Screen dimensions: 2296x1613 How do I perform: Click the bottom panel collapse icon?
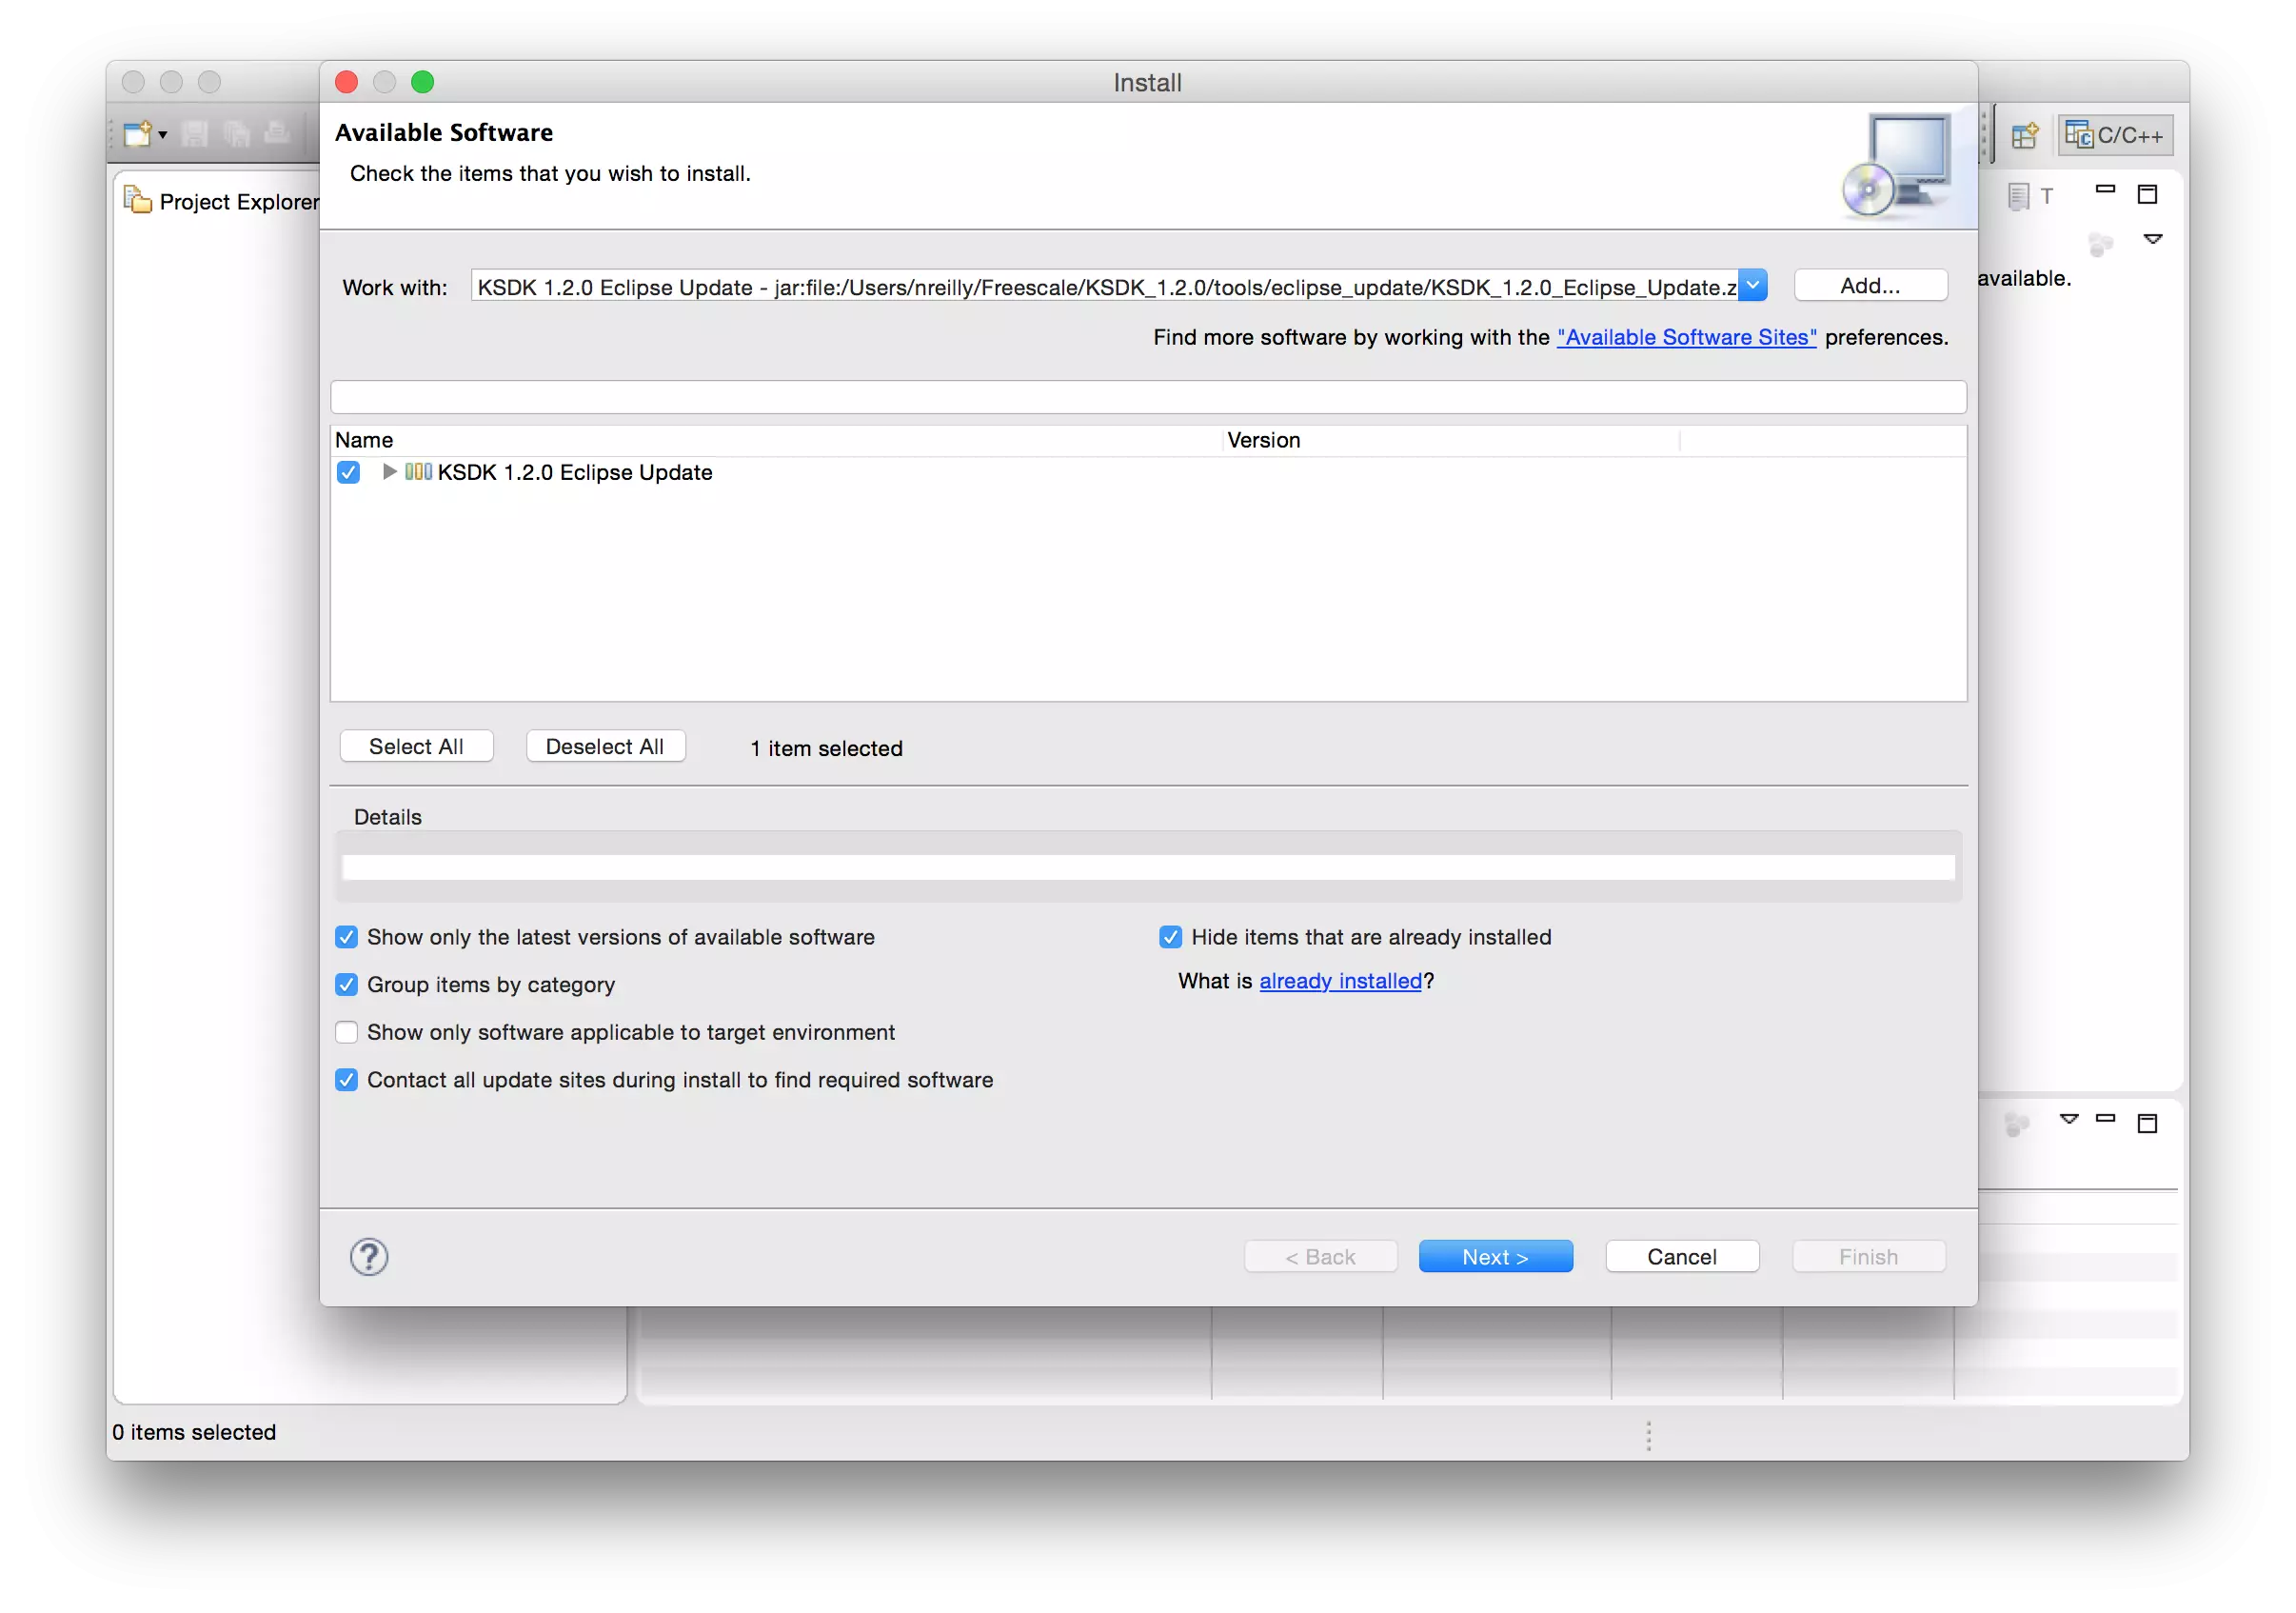pos(2106,1123)
